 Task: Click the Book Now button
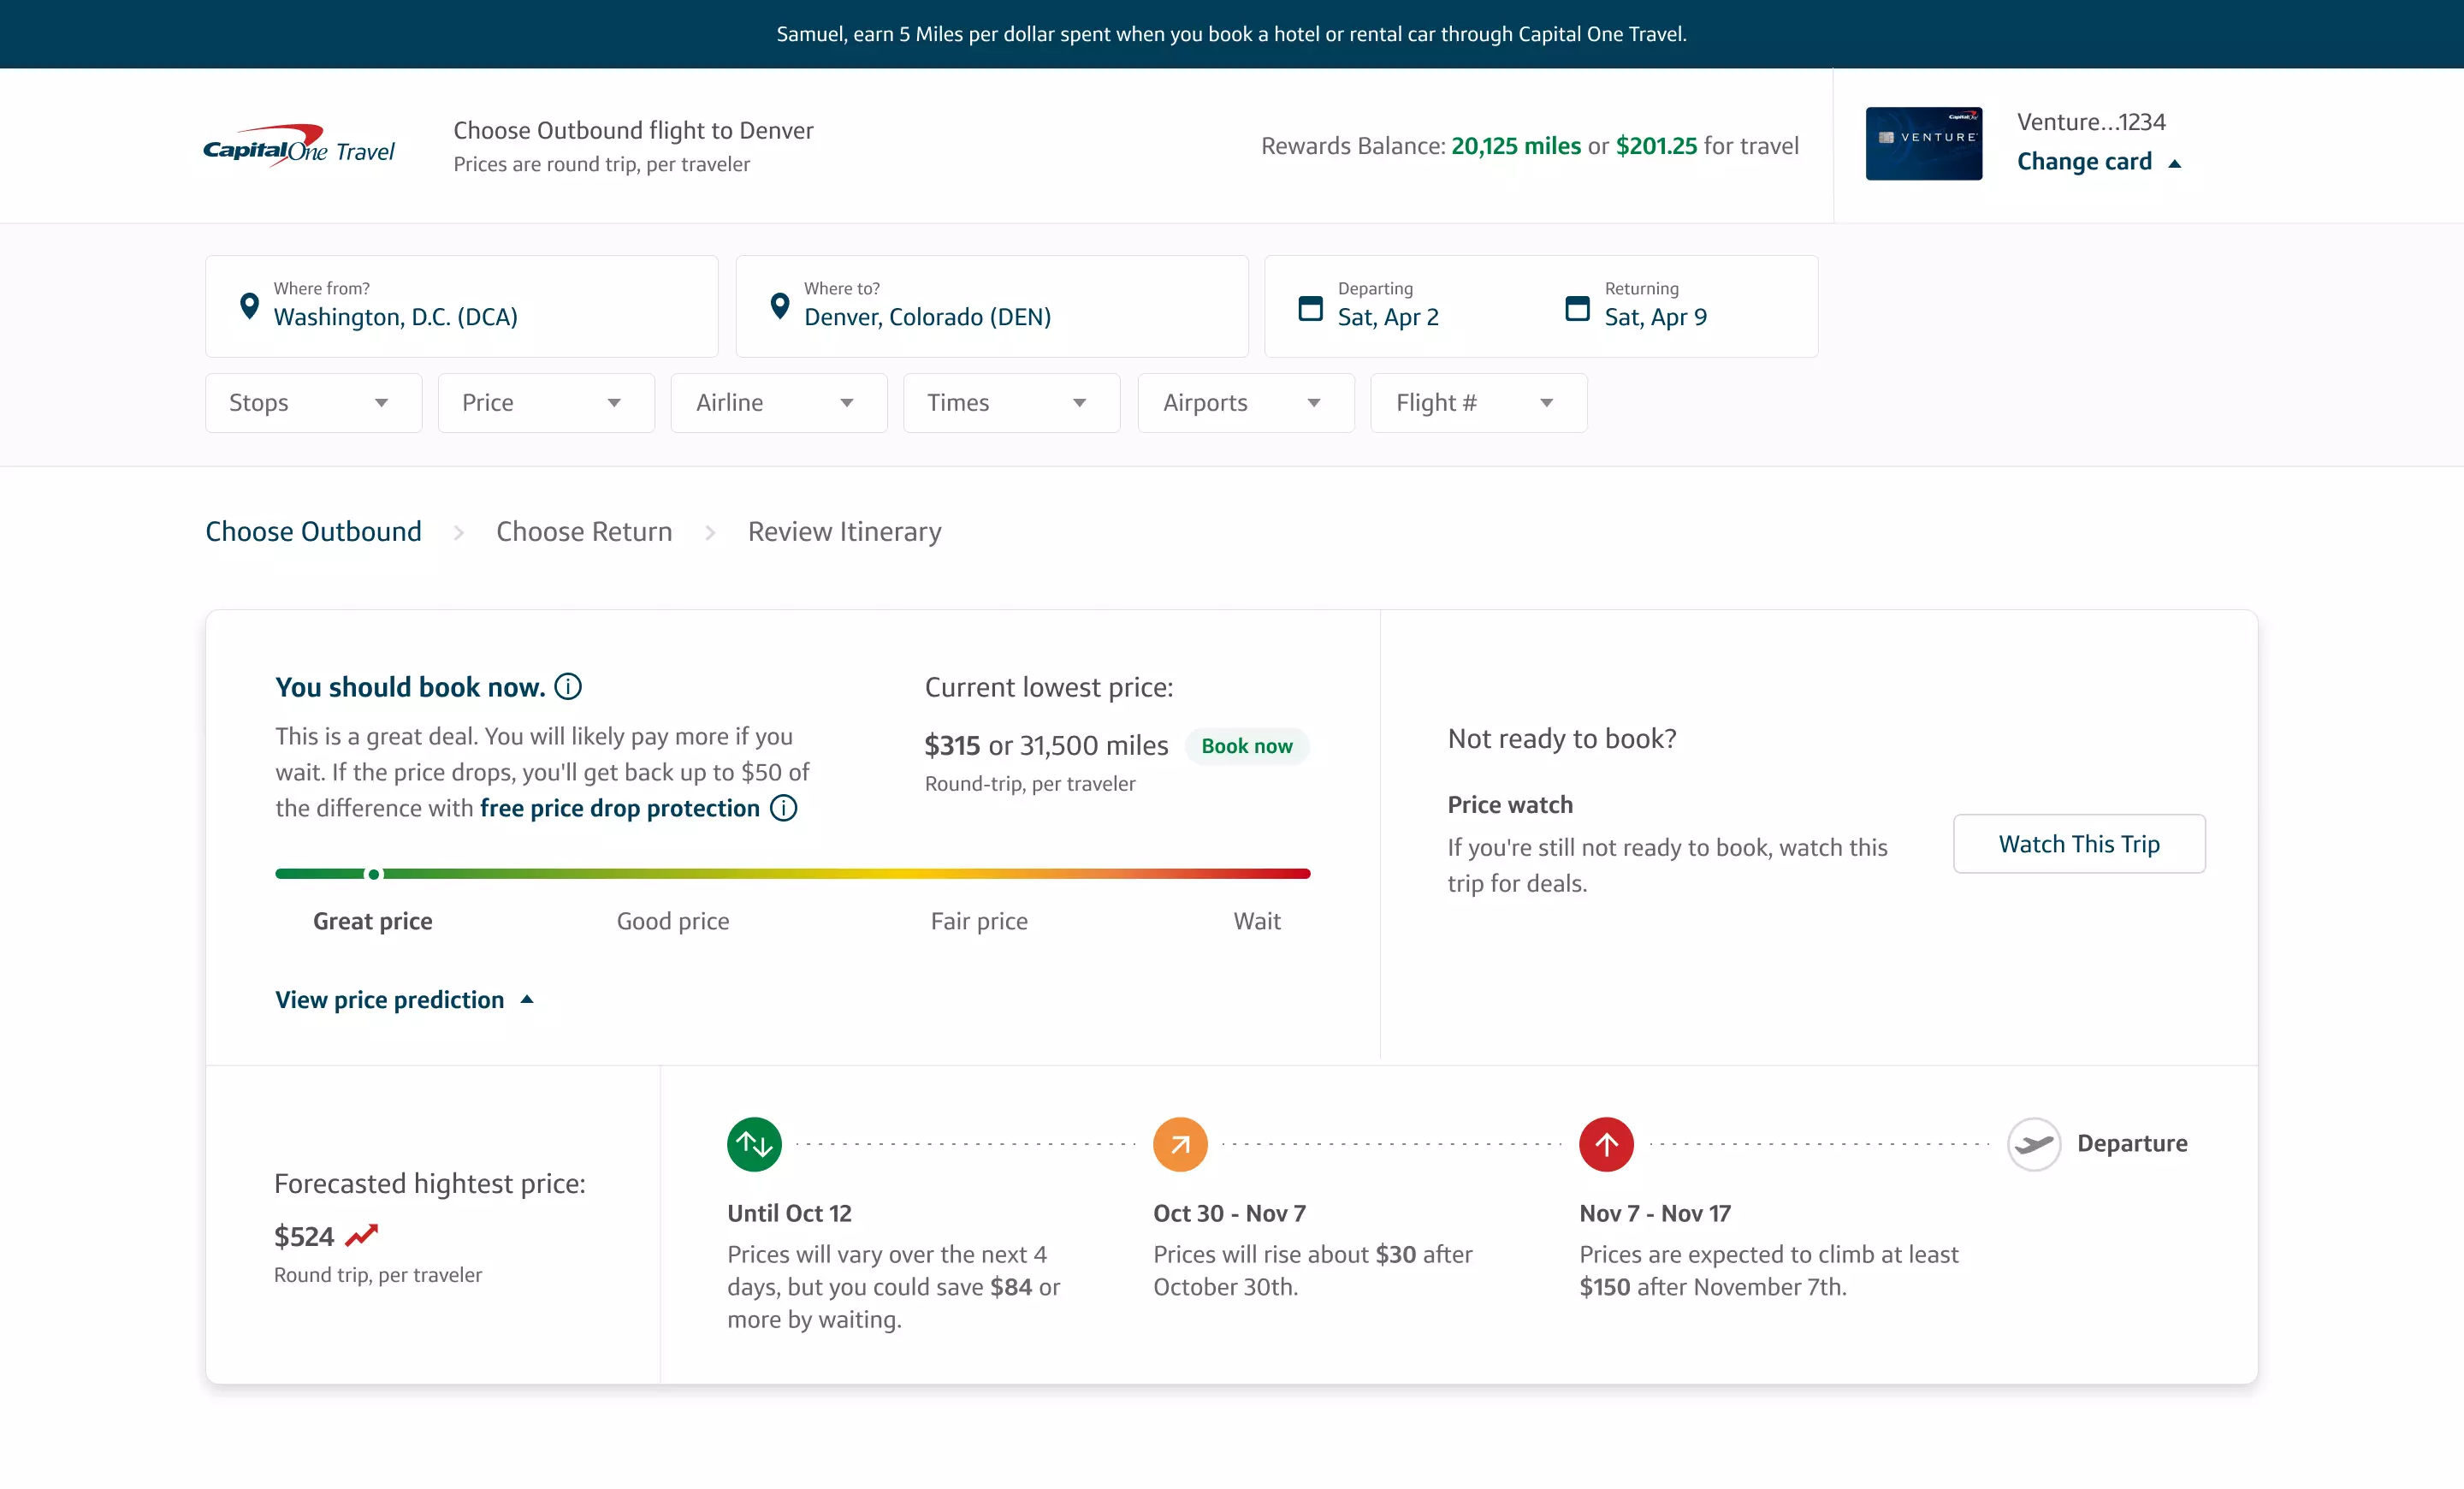pyautogui.click(x=1246, y=744)
